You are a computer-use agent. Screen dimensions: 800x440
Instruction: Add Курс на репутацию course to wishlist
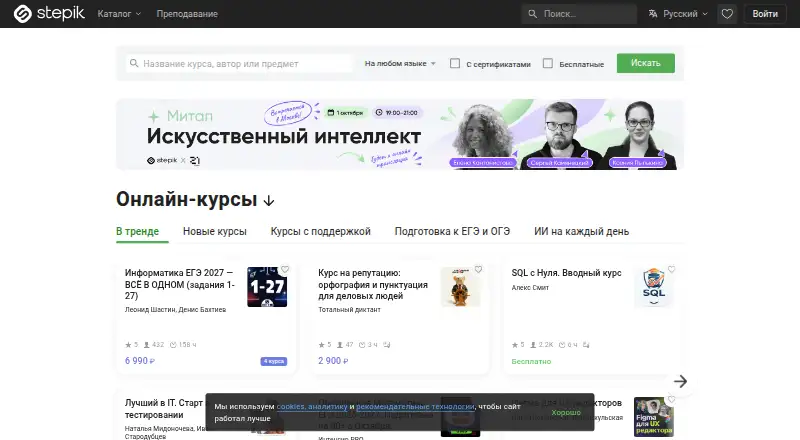(478, 269)
